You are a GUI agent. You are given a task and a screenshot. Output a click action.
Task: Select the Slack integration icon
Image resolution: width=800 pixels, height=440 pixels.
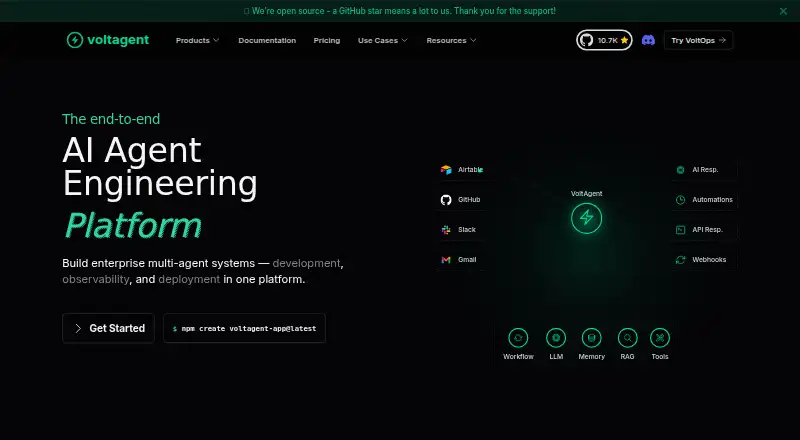tap(446, 230)
